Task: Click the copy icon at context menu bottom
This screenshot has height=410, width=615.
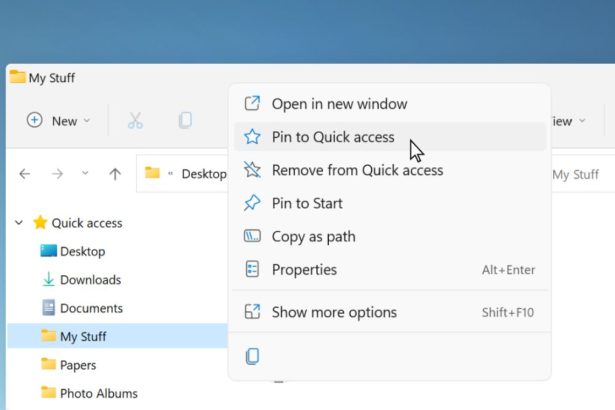Action: click(x=252, y=356)
